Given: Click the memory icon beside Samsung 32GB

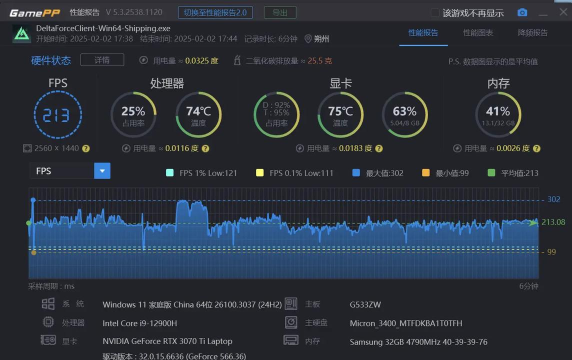Looking at the screenshot, I should [291, 340].
